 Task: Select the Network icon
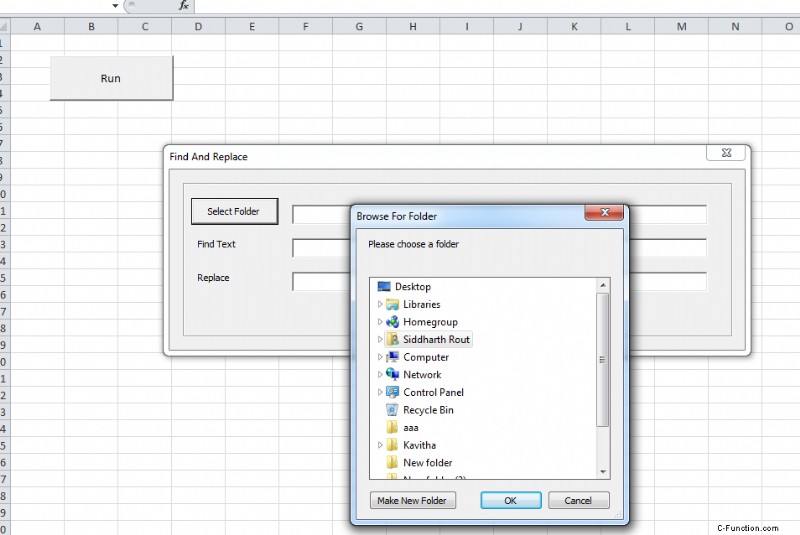coord(393,374)
